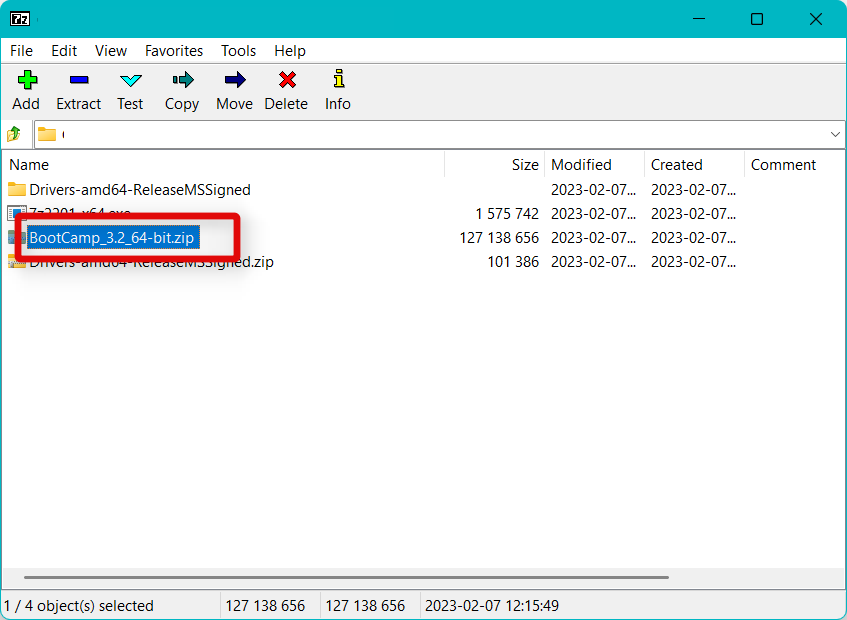
Task: Extract the selected archive using the toolbar
Action: tap(78, 90)
